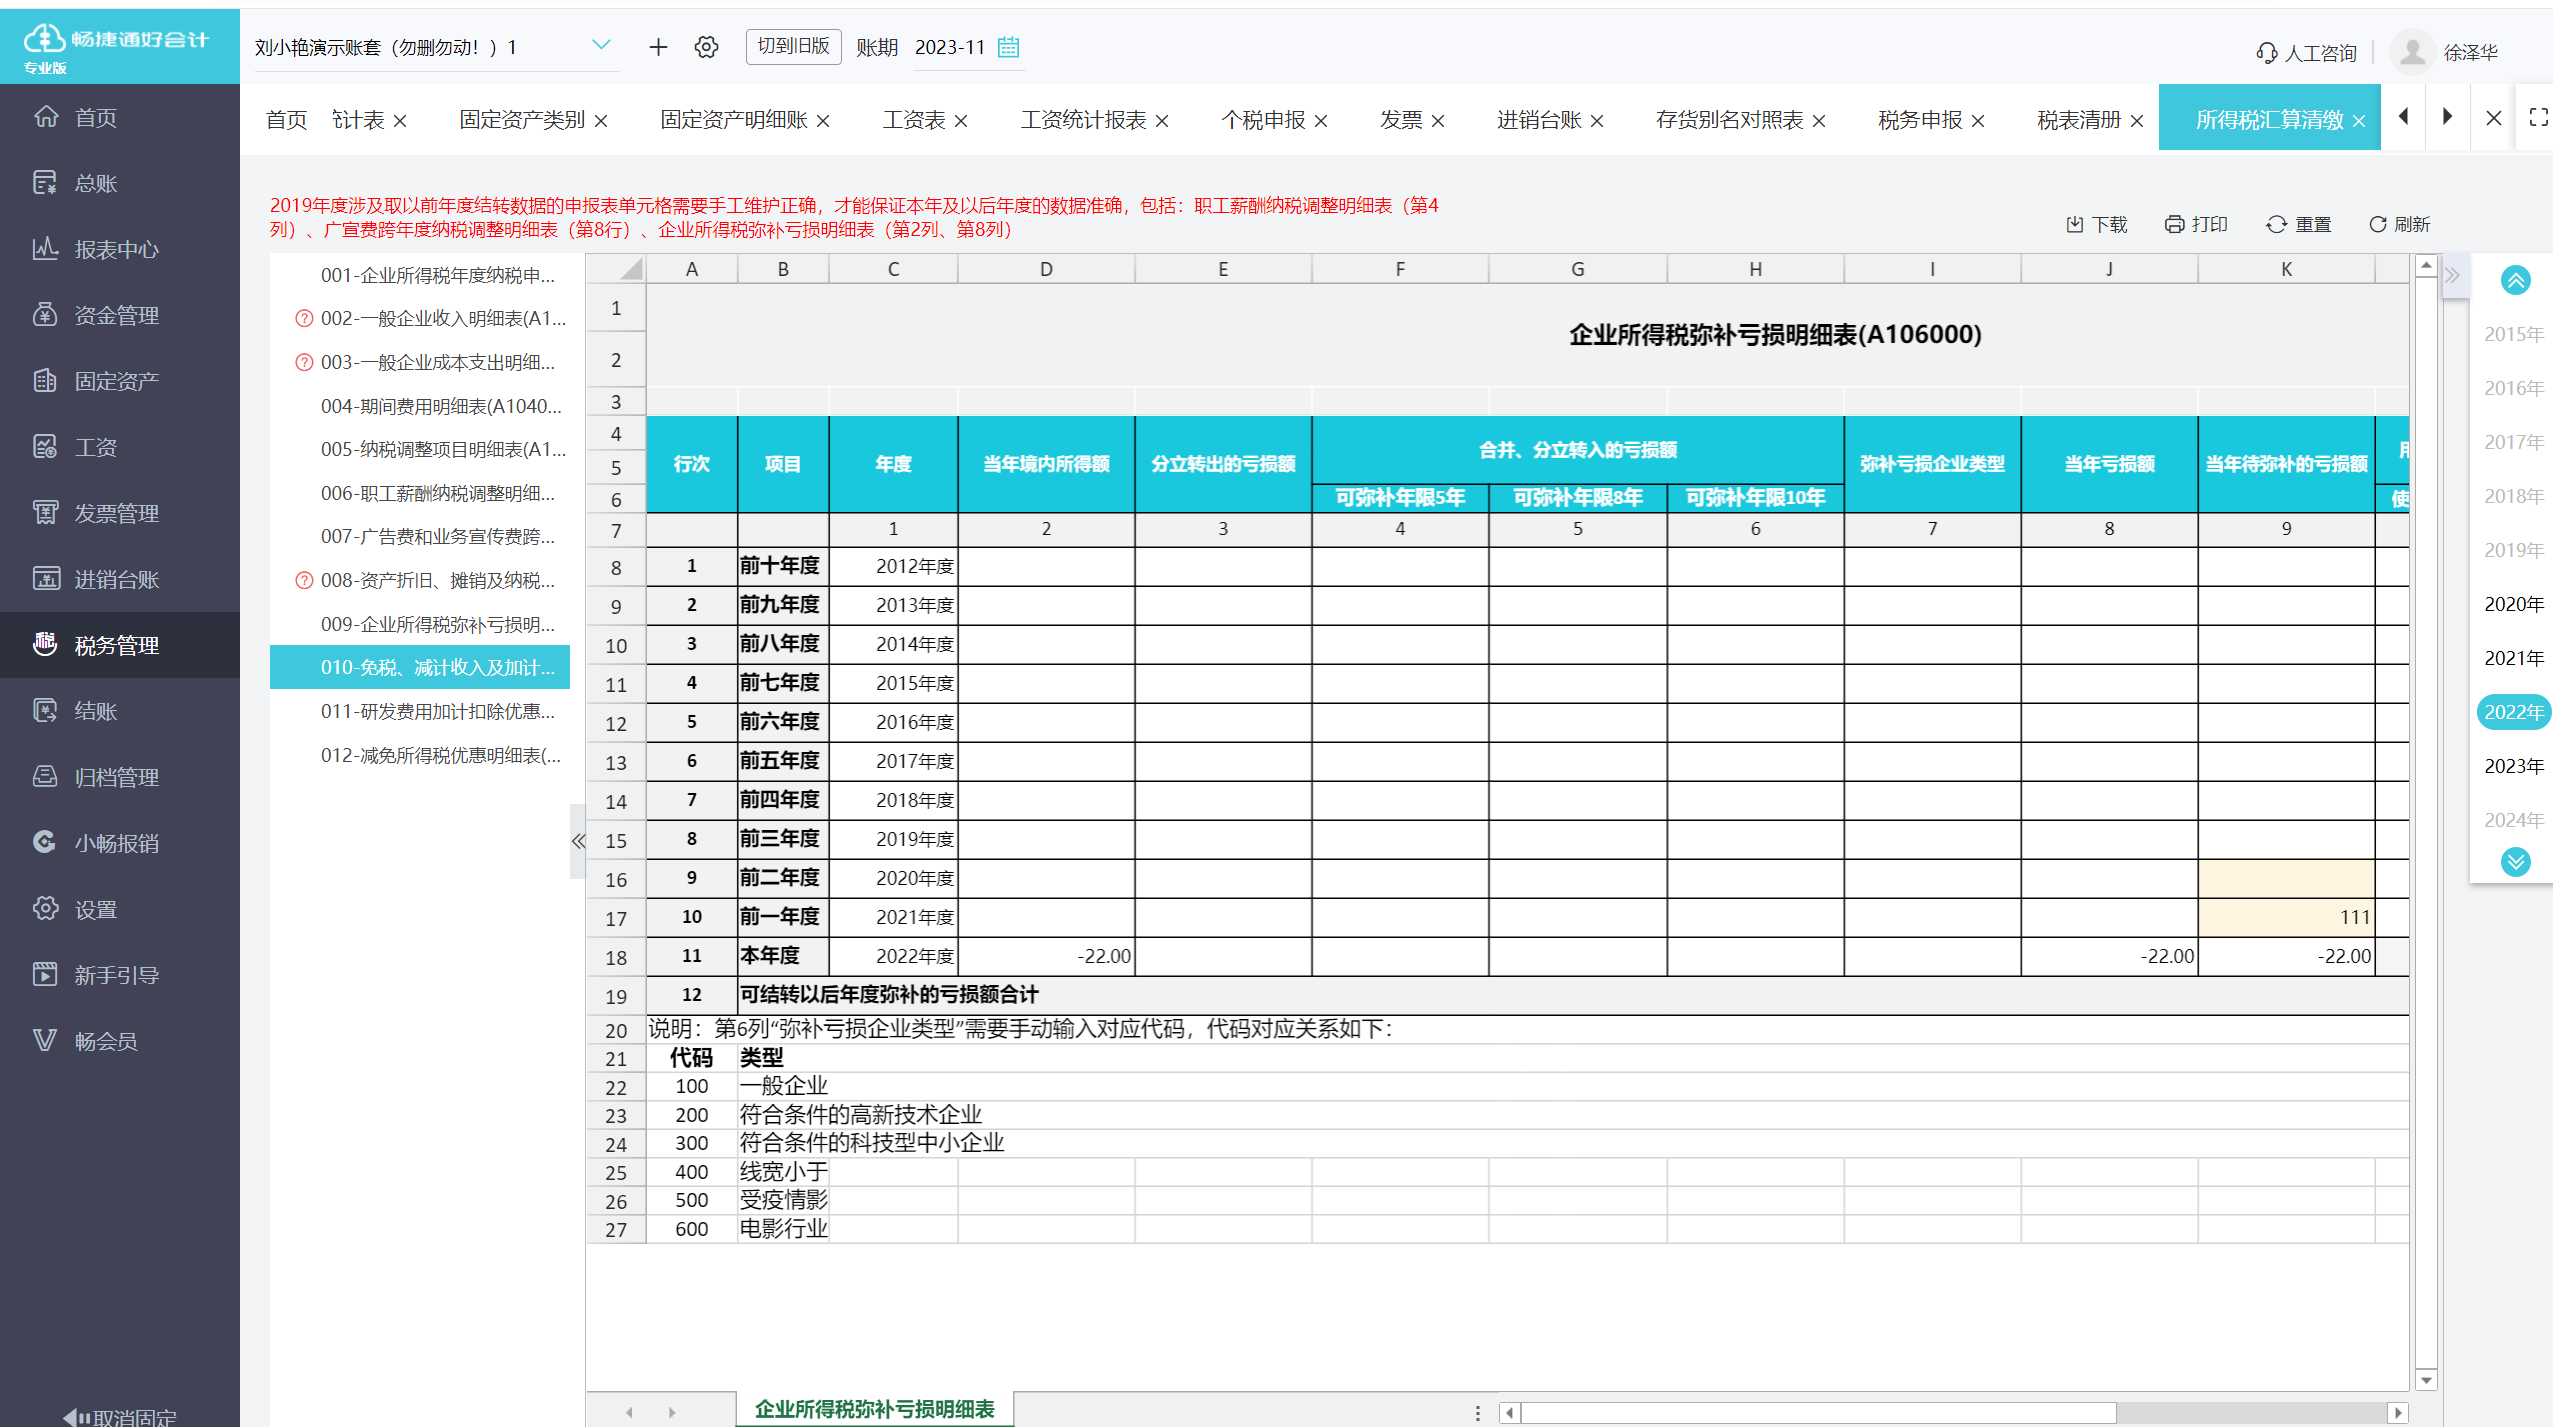Viewport: 2553px width, 1427px height.
Task: Click the right navigation arrow icon
Action: (x=2448, y=117)
